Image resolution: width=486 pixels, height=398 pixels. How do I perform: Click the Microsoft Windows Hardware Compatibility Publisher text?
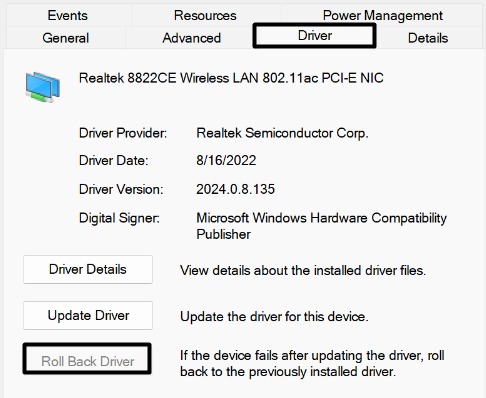321,226
